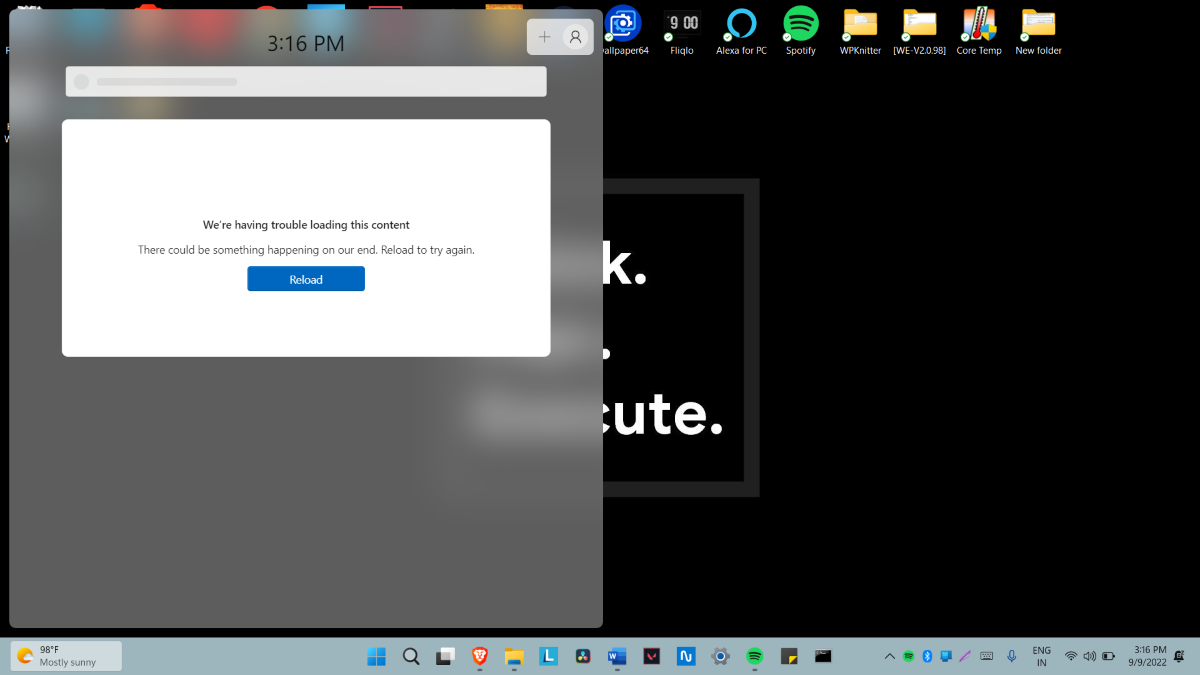This screenshot has height=675, width=1200.
Task: Expand the 98°F Mostly sunny weather widget
Action: [65, 655]
